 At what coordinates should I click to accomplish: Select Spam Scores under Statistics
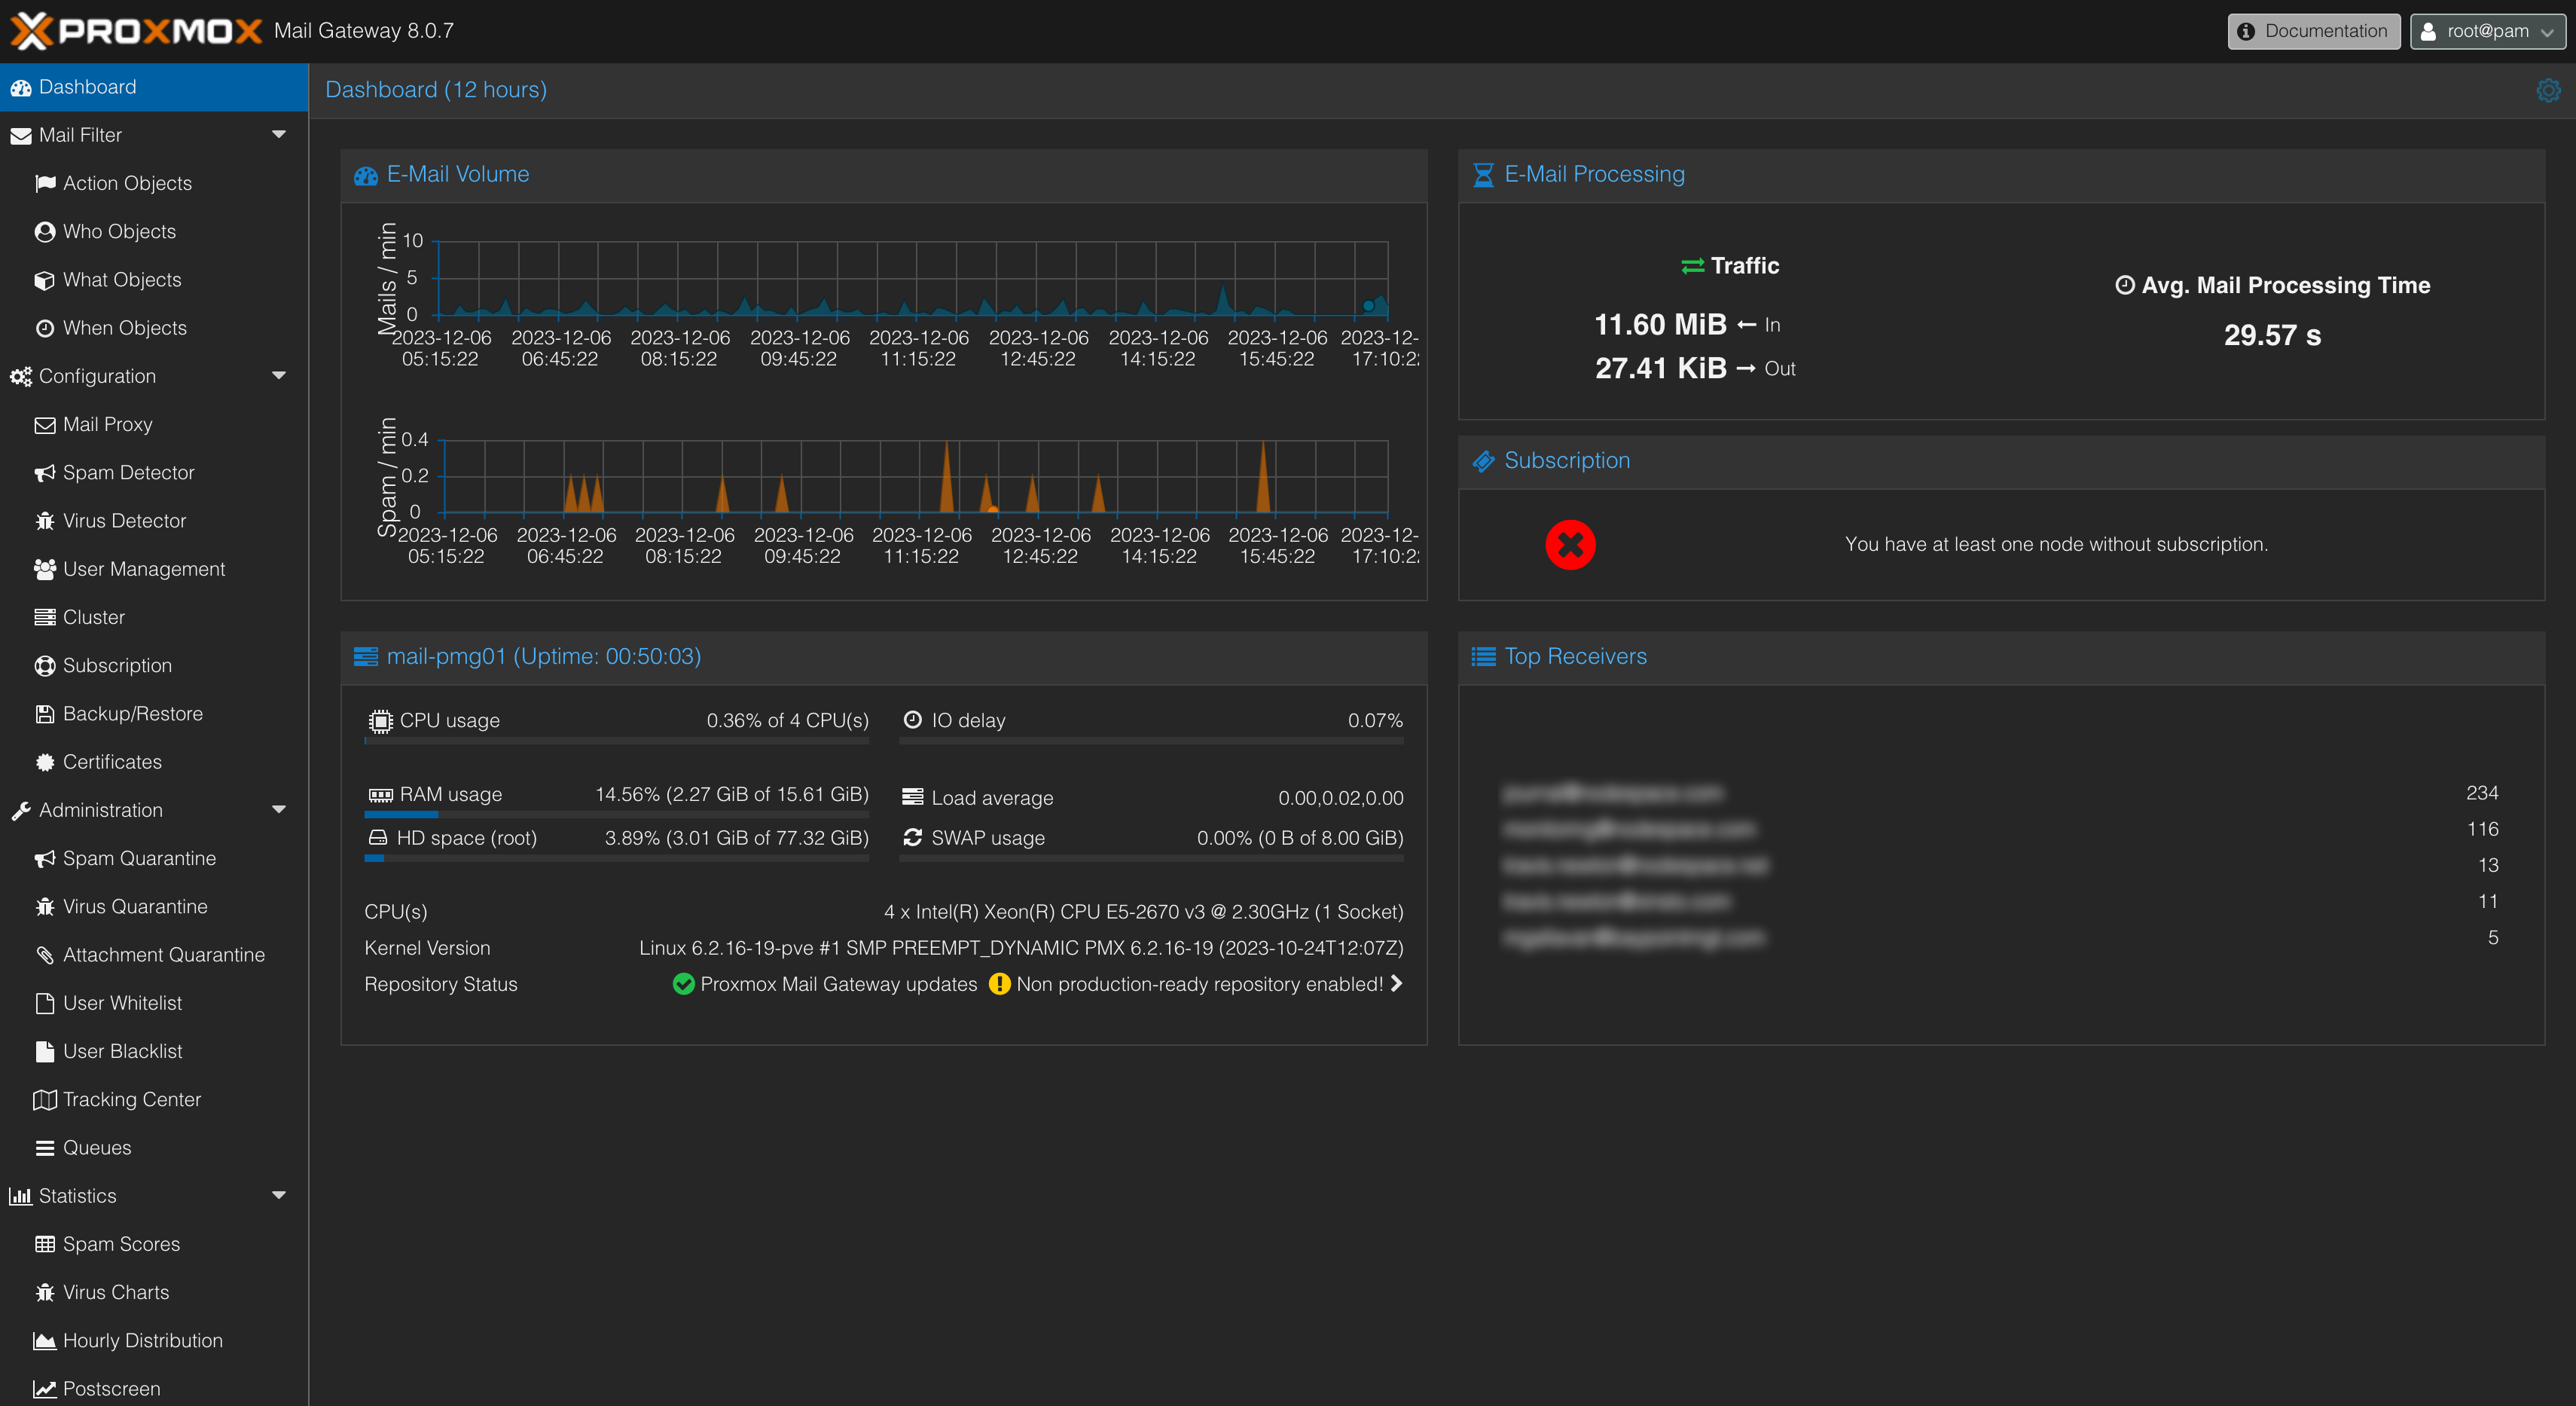[x=120, y=1244]
